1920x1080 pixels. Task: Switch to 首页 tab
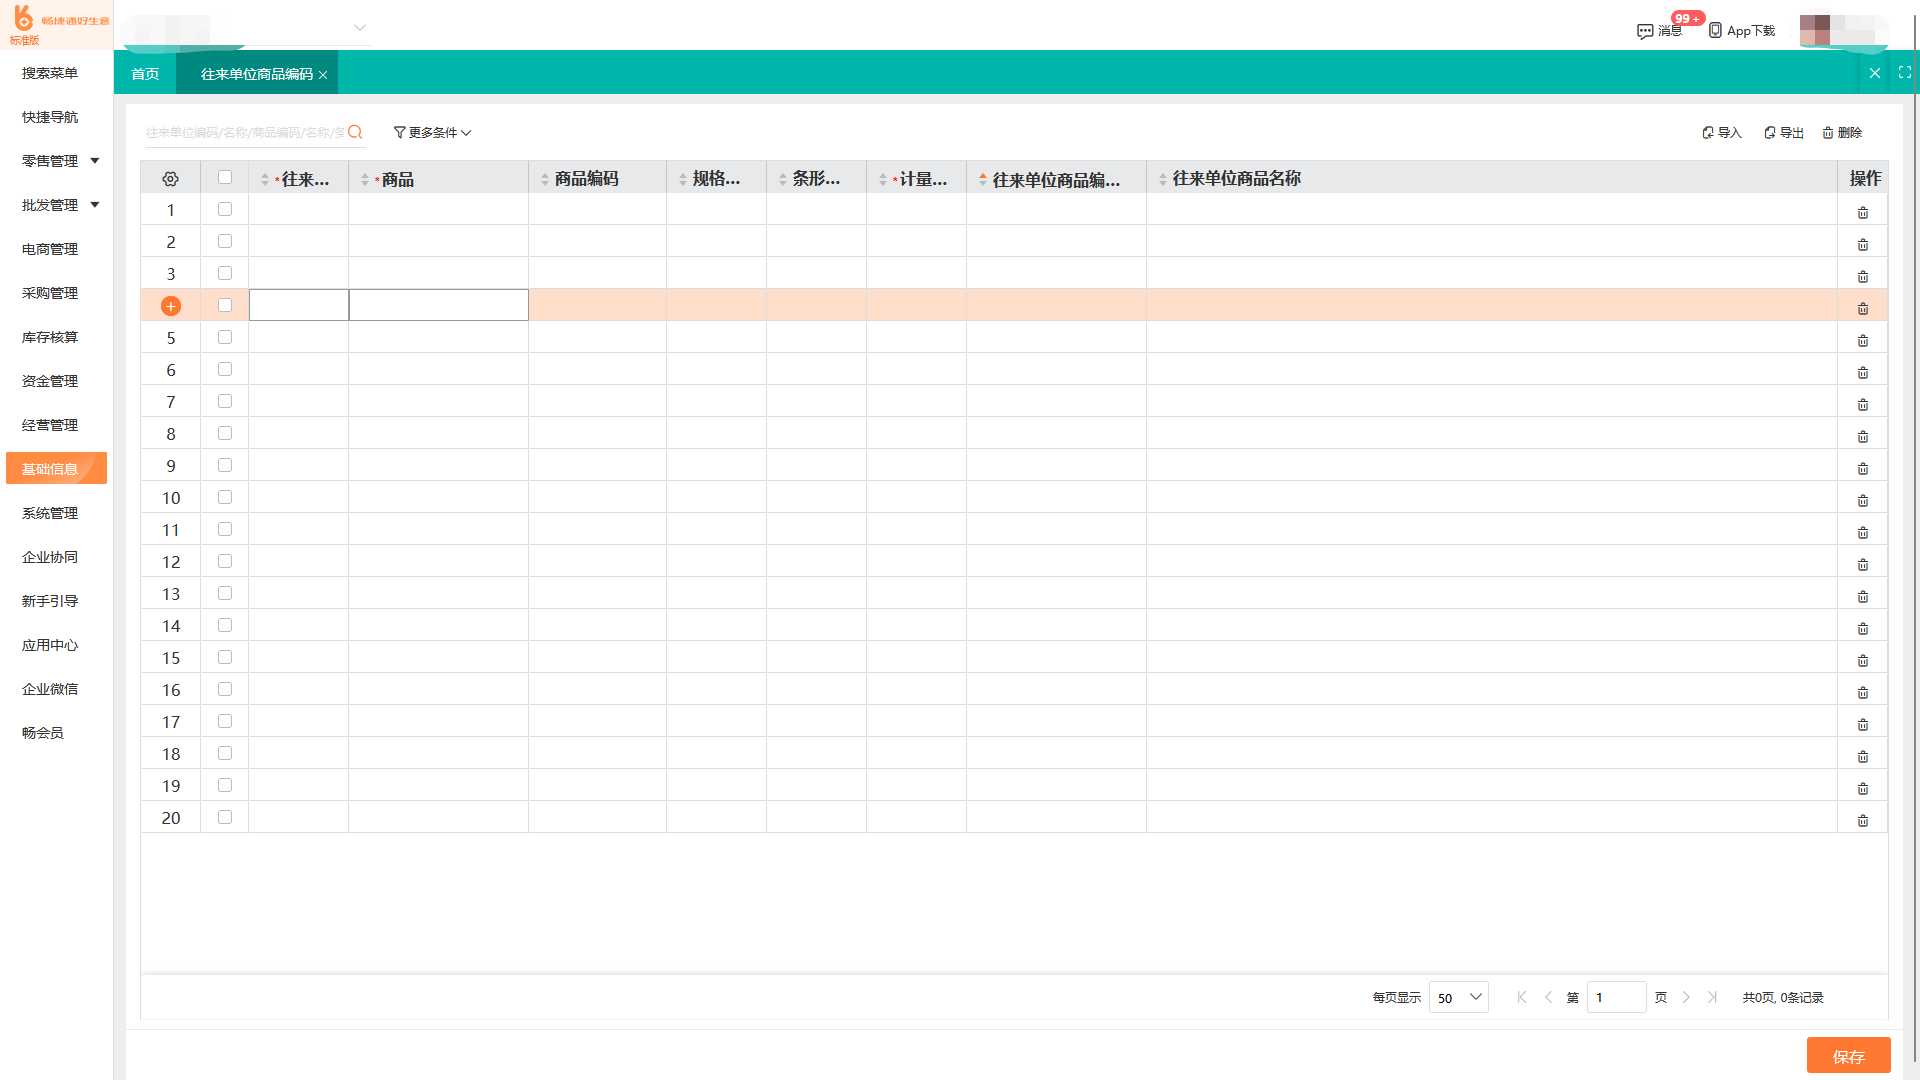click(x=145, y=74)
